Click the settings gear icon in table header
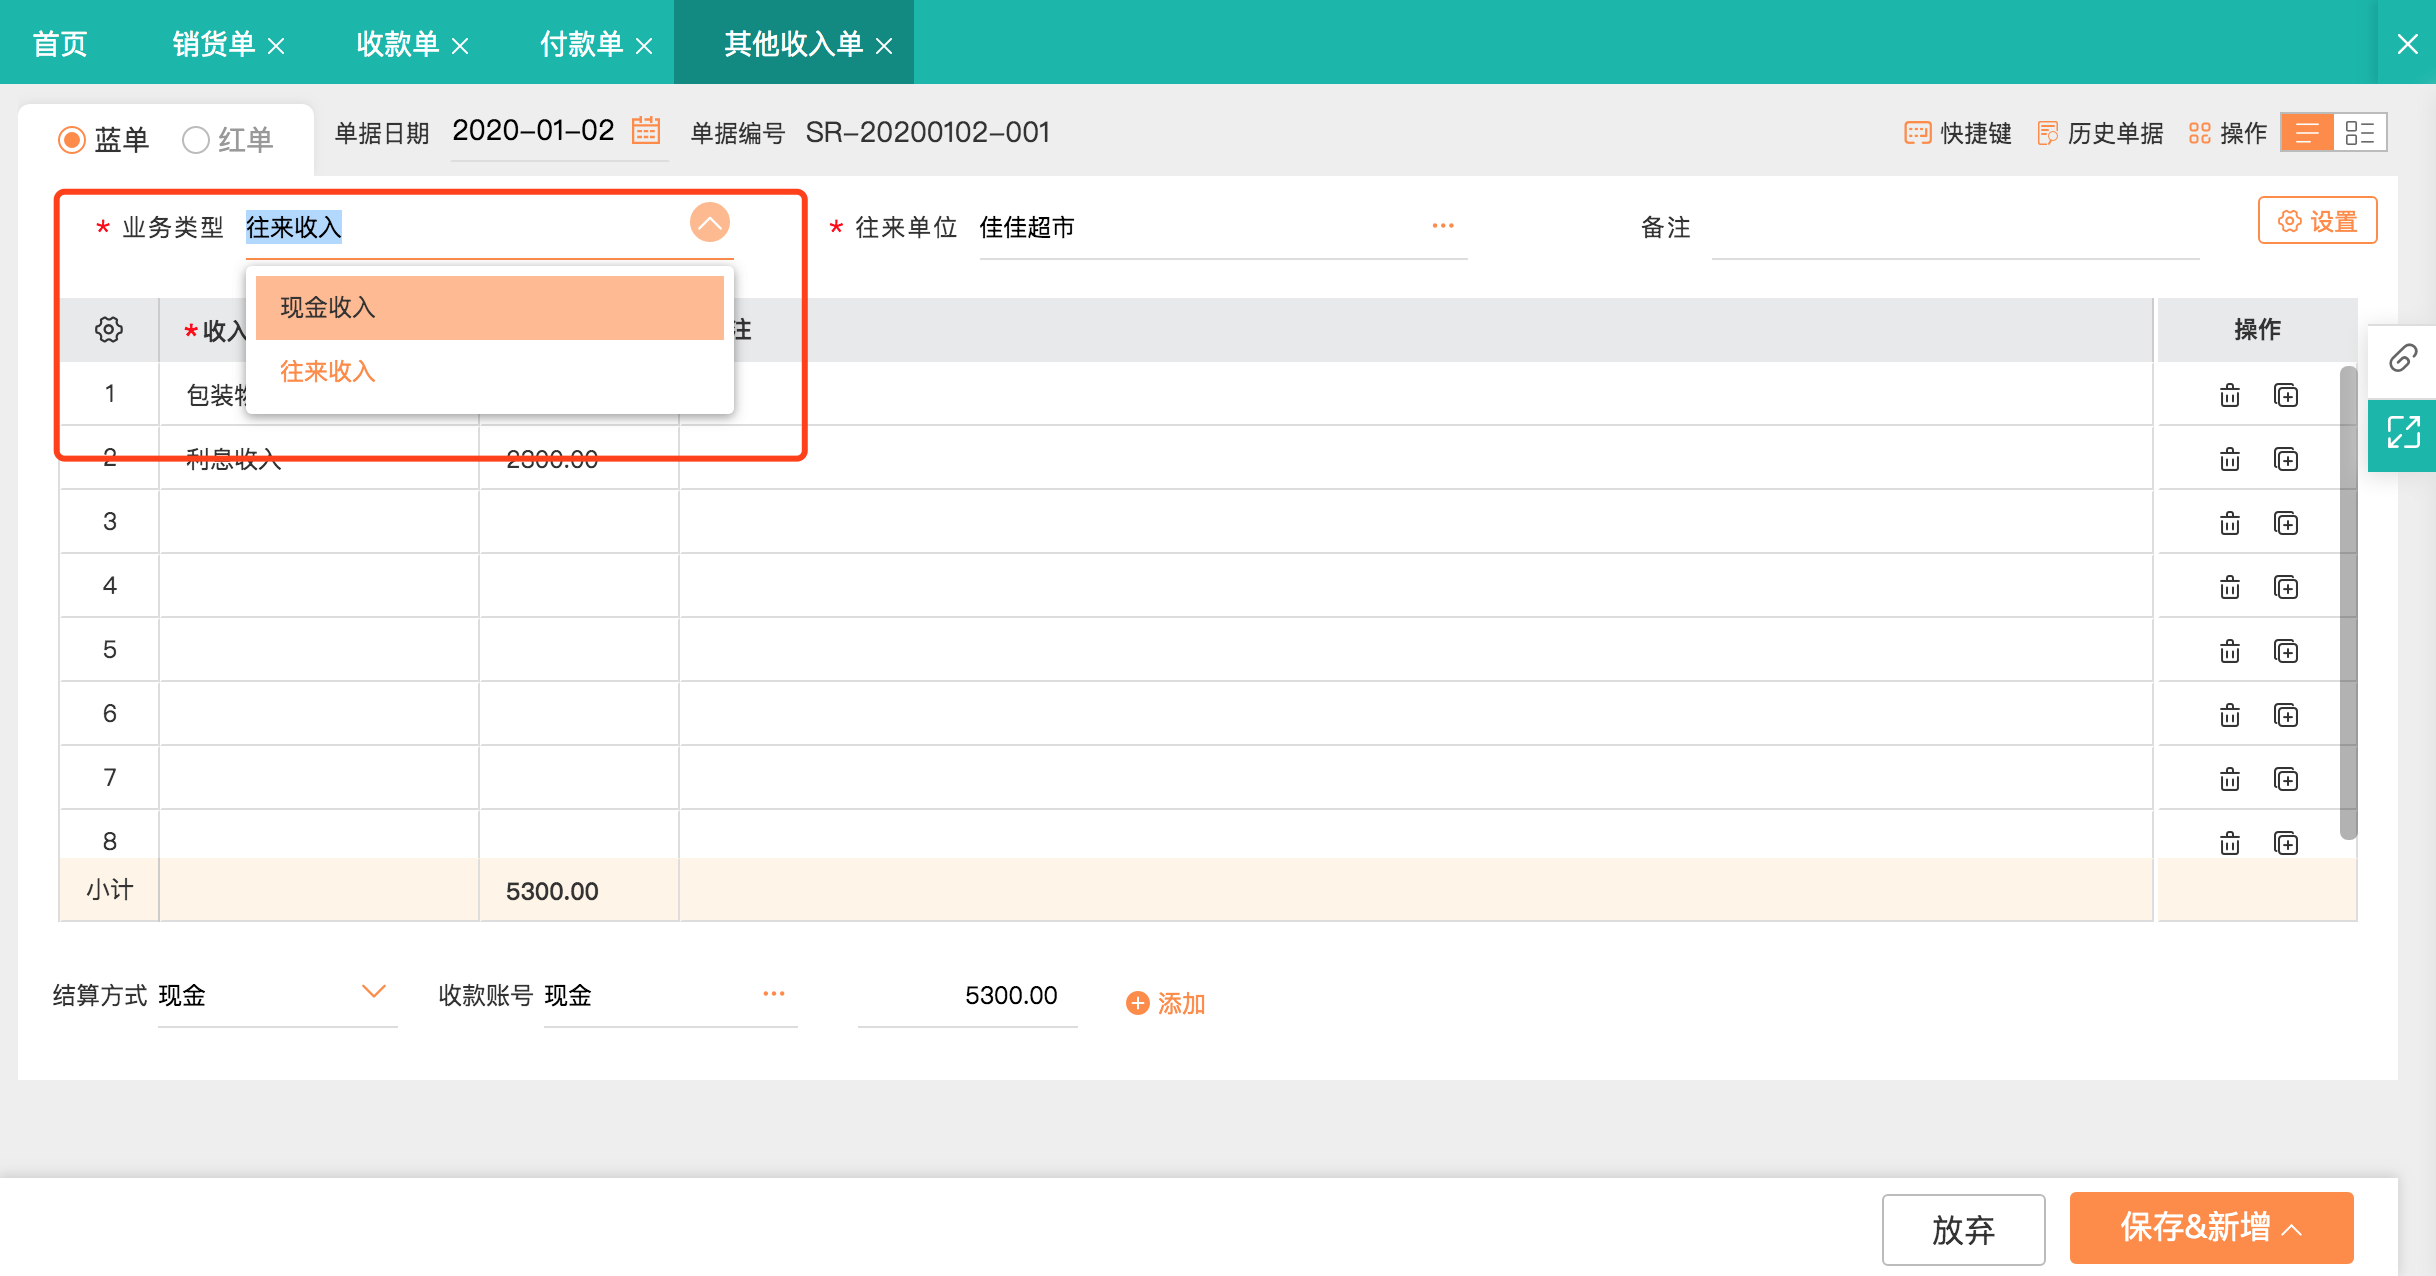2436x1276 pixels. point(108,329)
